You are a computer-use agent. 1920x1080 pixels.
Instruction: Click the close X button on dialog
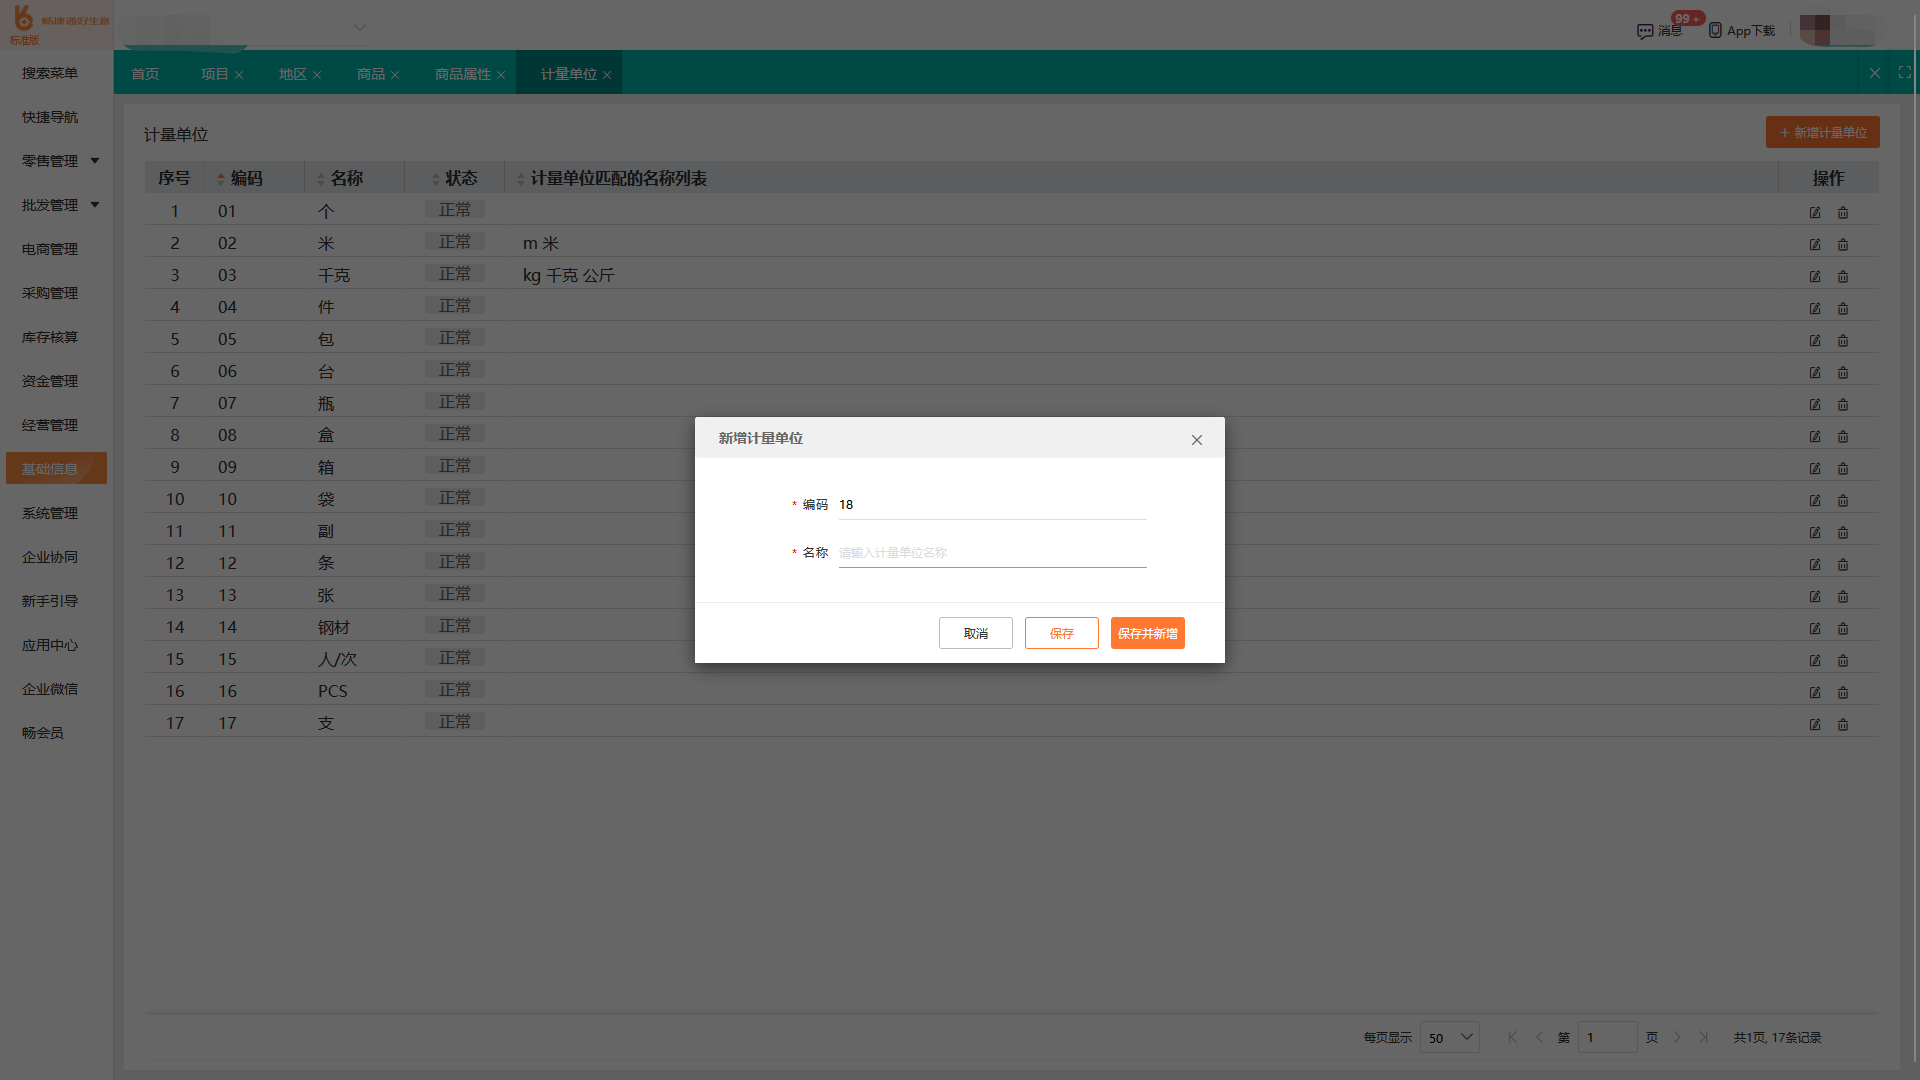(1197, 440)
